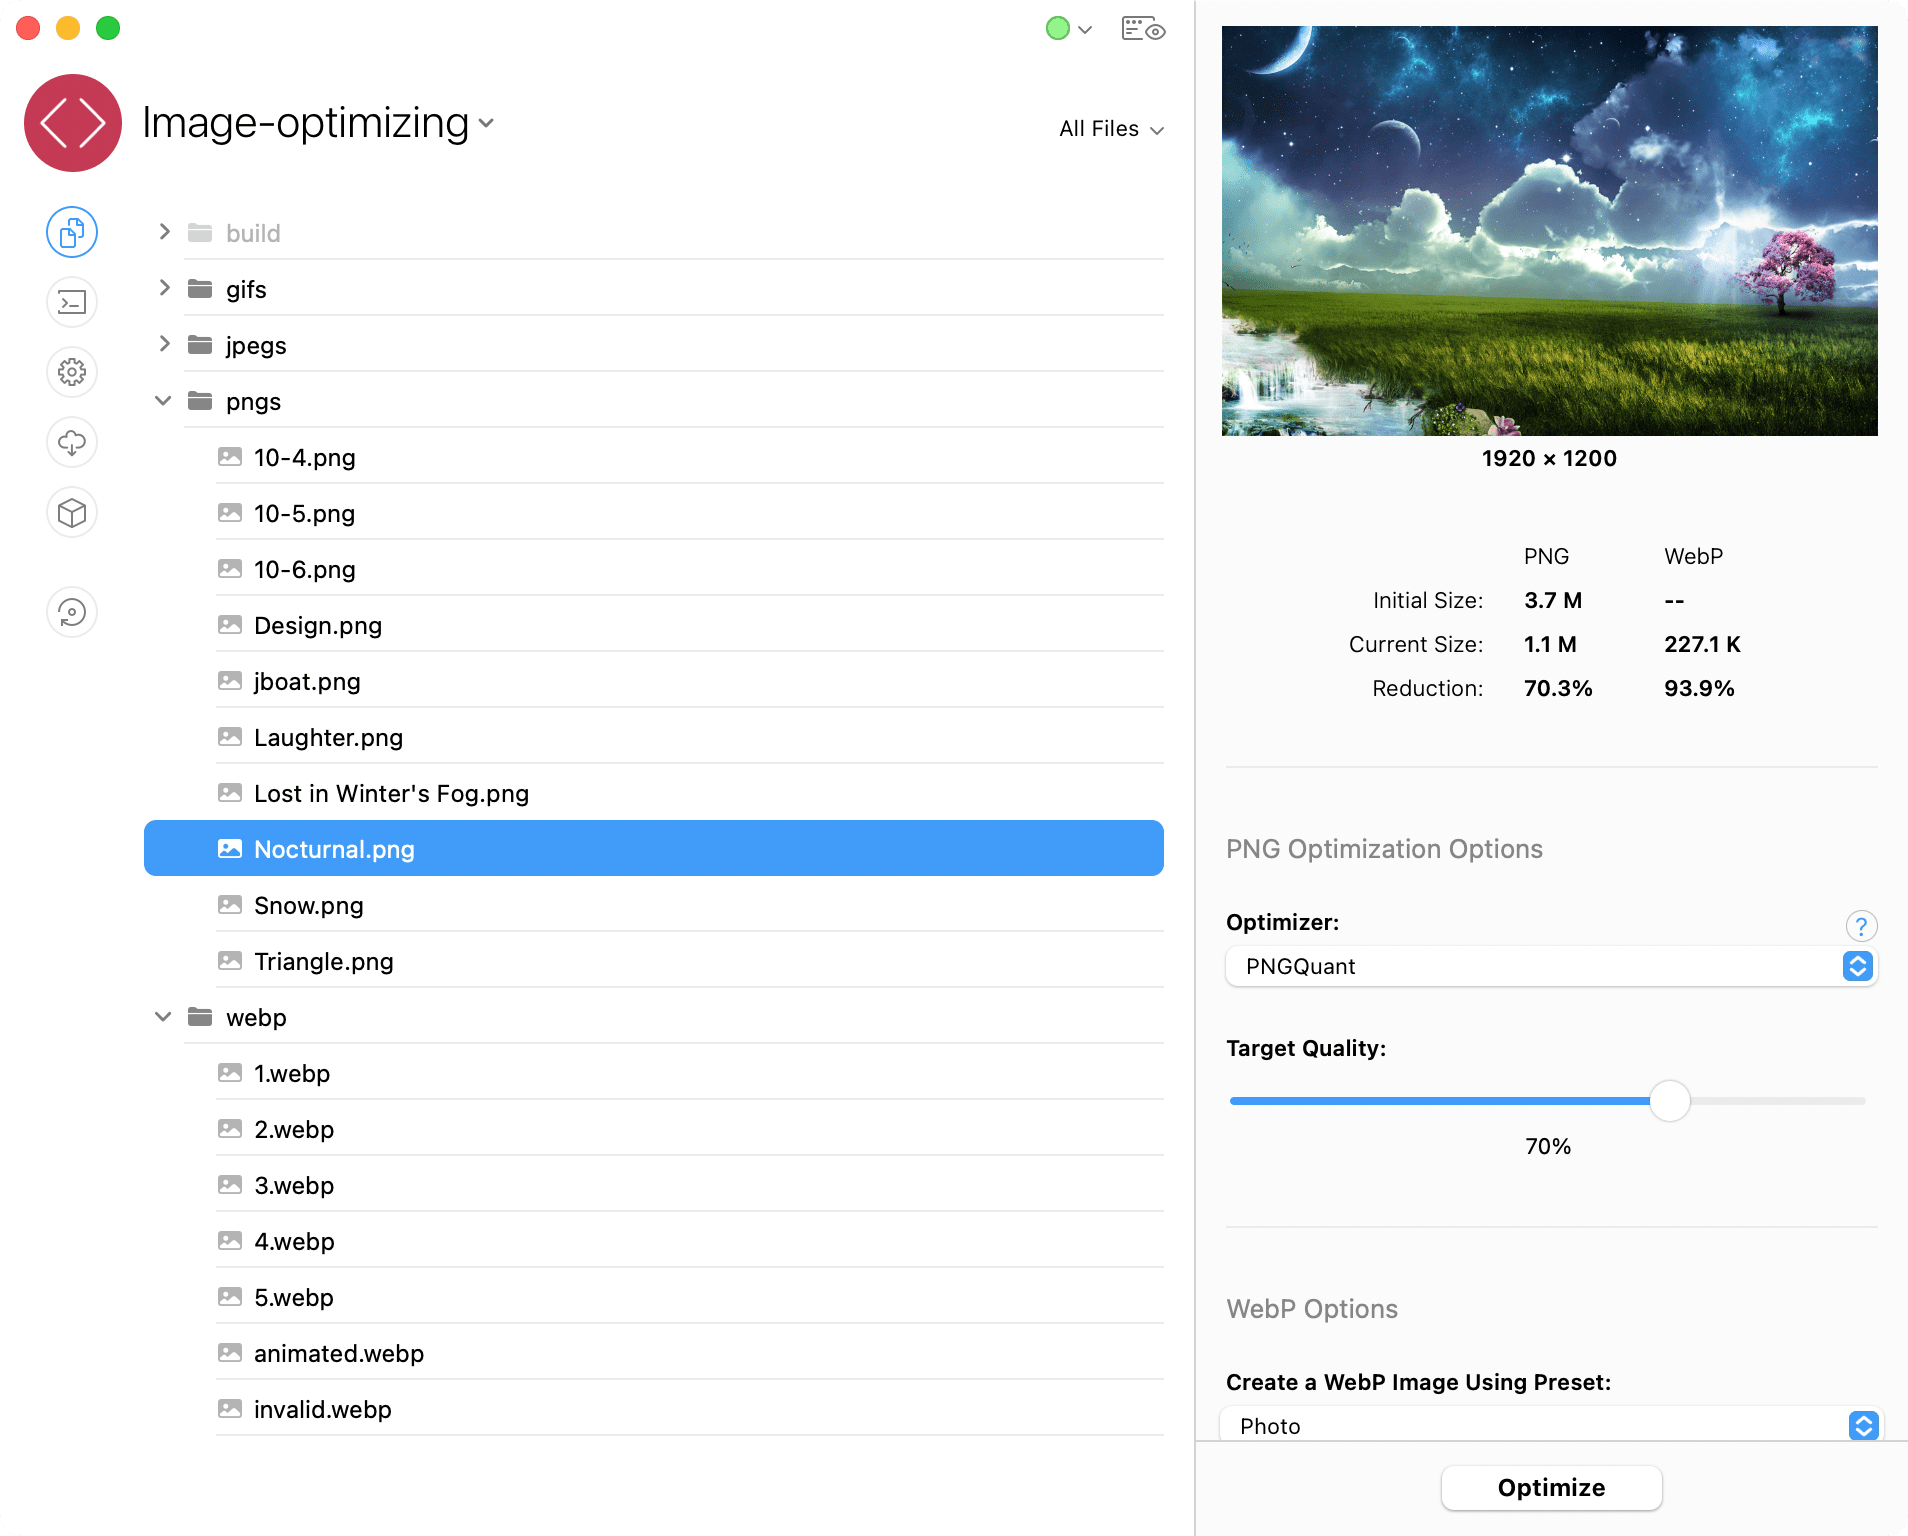This screenshot has width=1908, height=1536.
Task: Select the Files panel icon in the sidebar
Action: (71, 231)
